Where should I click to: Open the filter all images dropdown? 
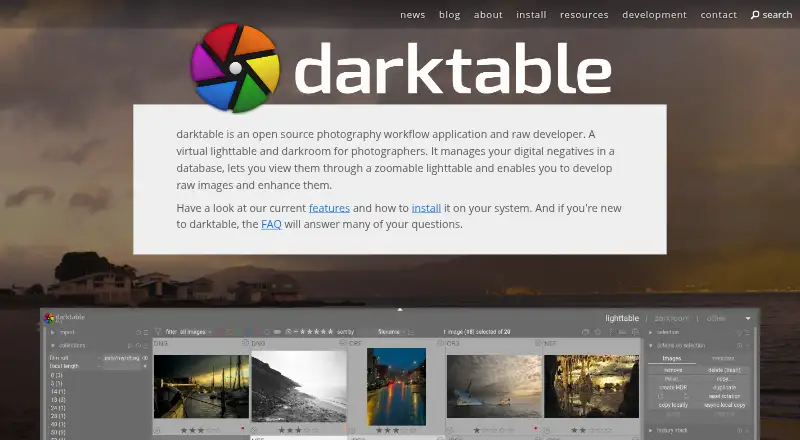pos(195,332)
